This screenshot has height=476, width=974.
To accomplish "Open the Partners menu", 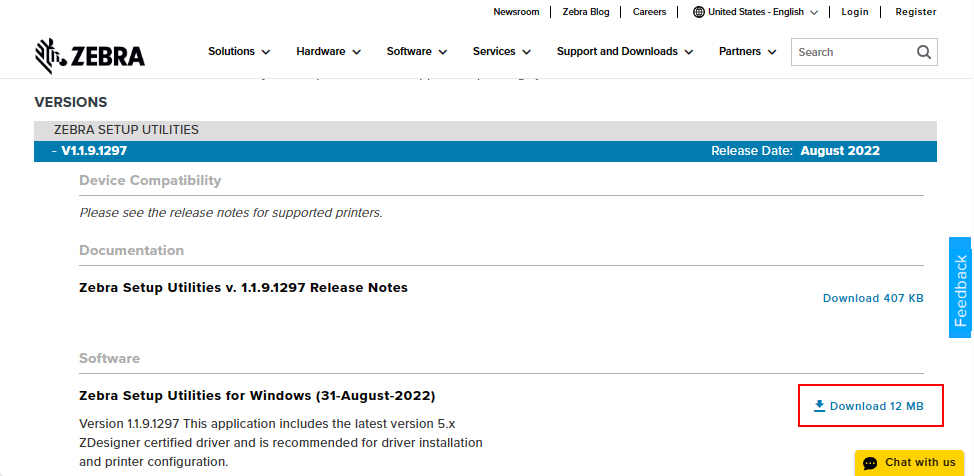I will coord(748,52).
